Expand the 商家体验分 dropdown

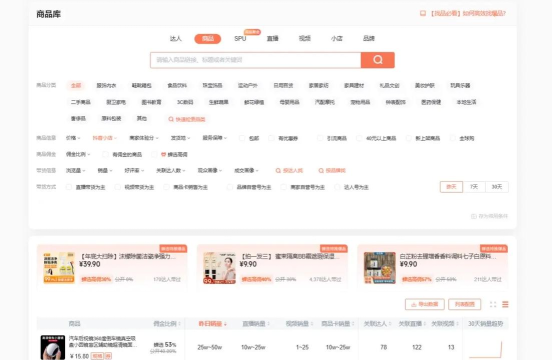[144, 138]
